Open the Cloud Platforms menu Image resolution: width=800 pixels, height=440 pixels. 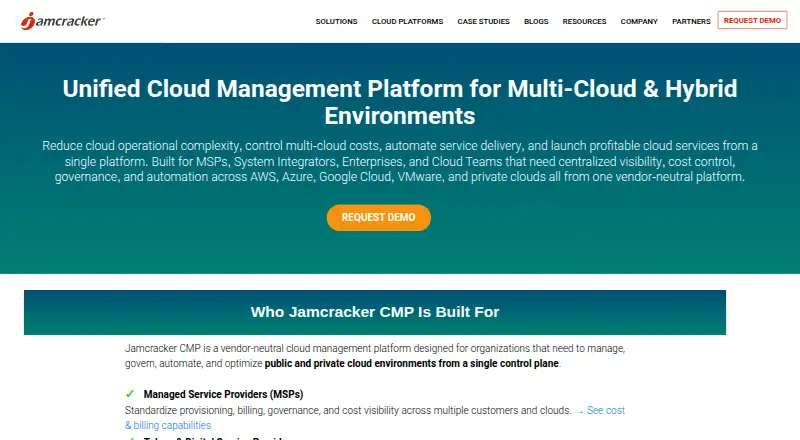click(407, 21)
